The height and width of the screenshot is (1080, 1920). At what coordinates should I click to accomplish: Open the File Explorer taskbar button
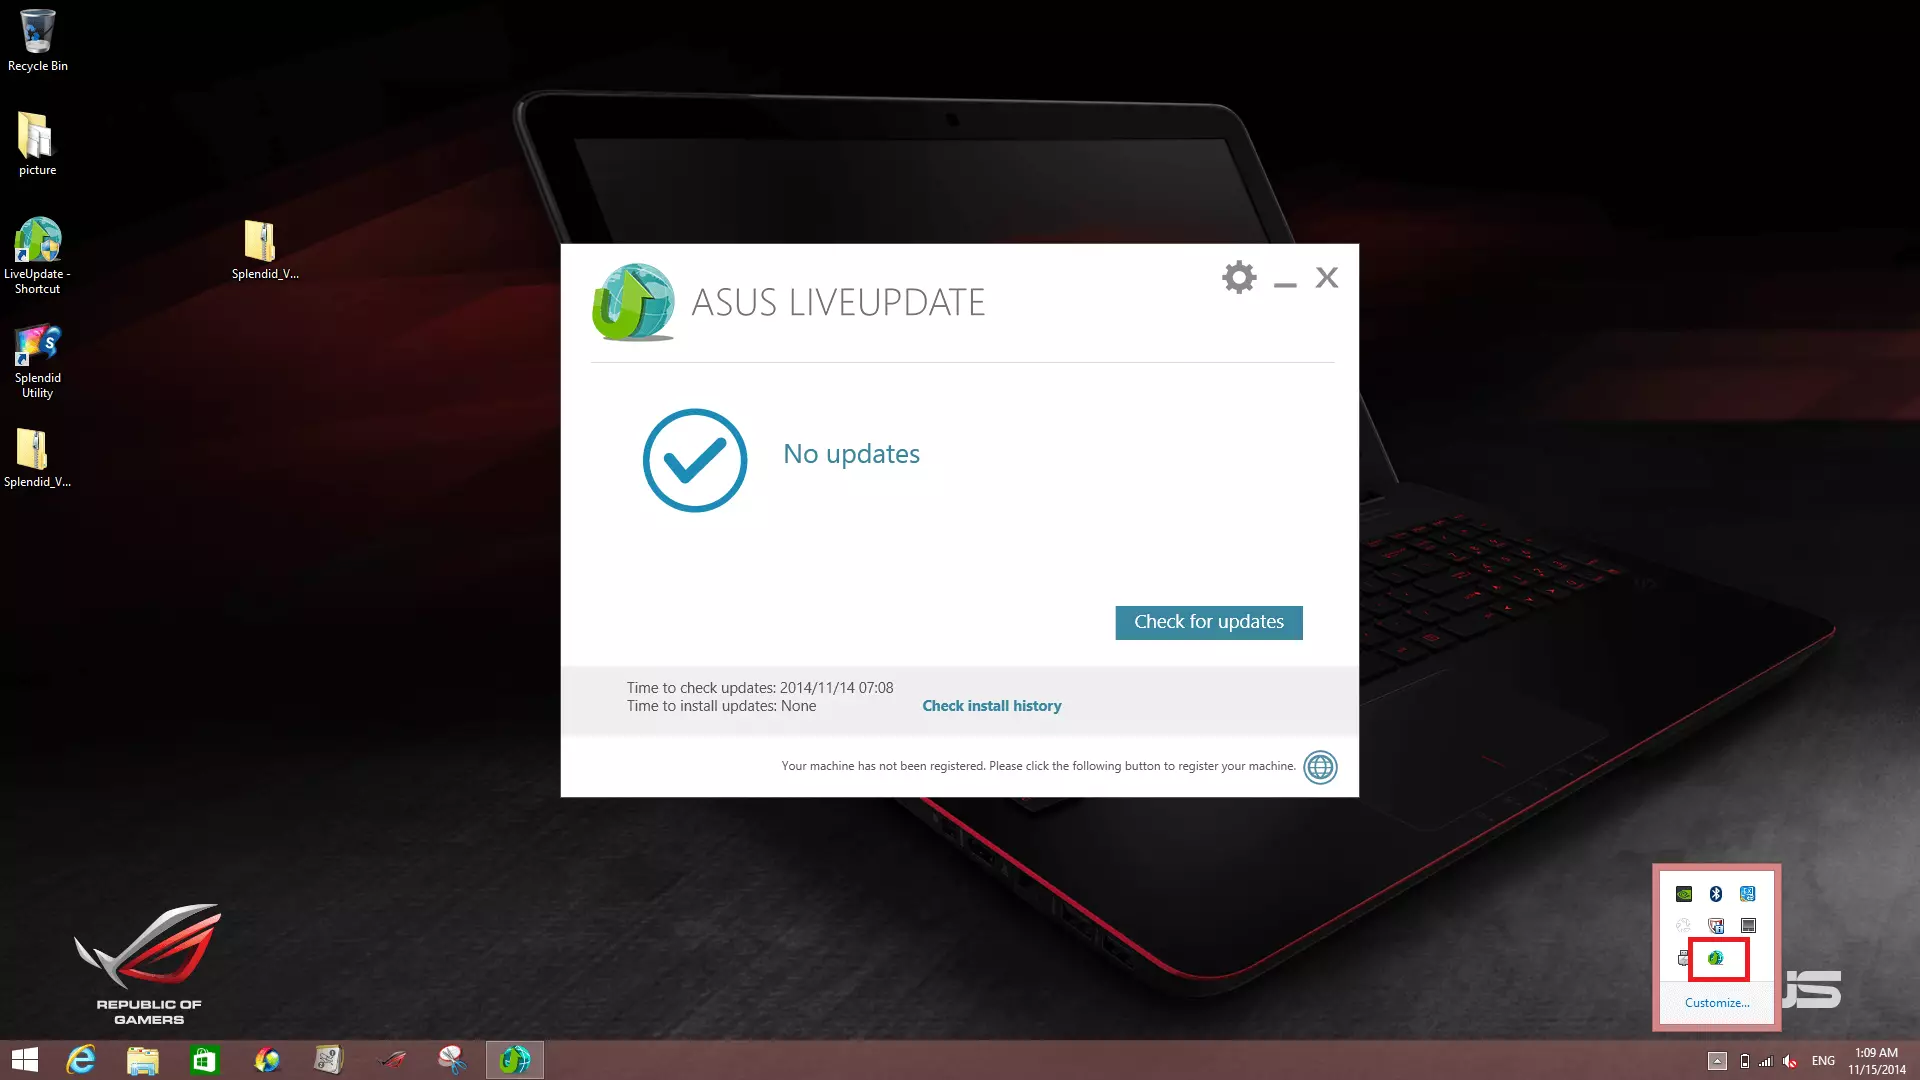click(x=142, y=1059)
